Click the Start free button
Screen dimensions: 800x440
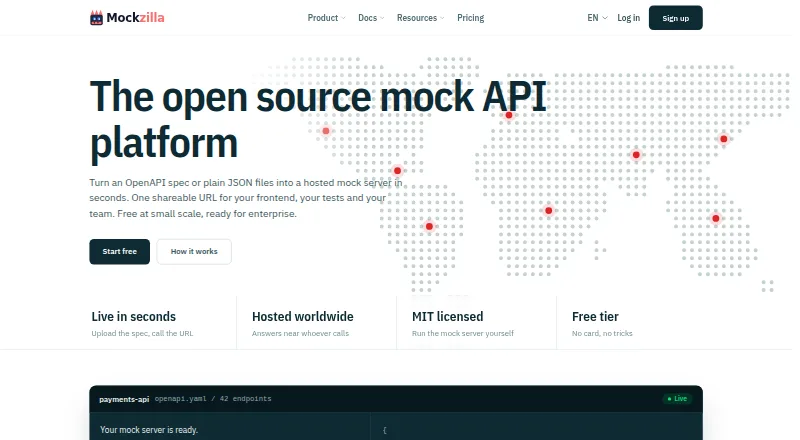tap(119, 252)
